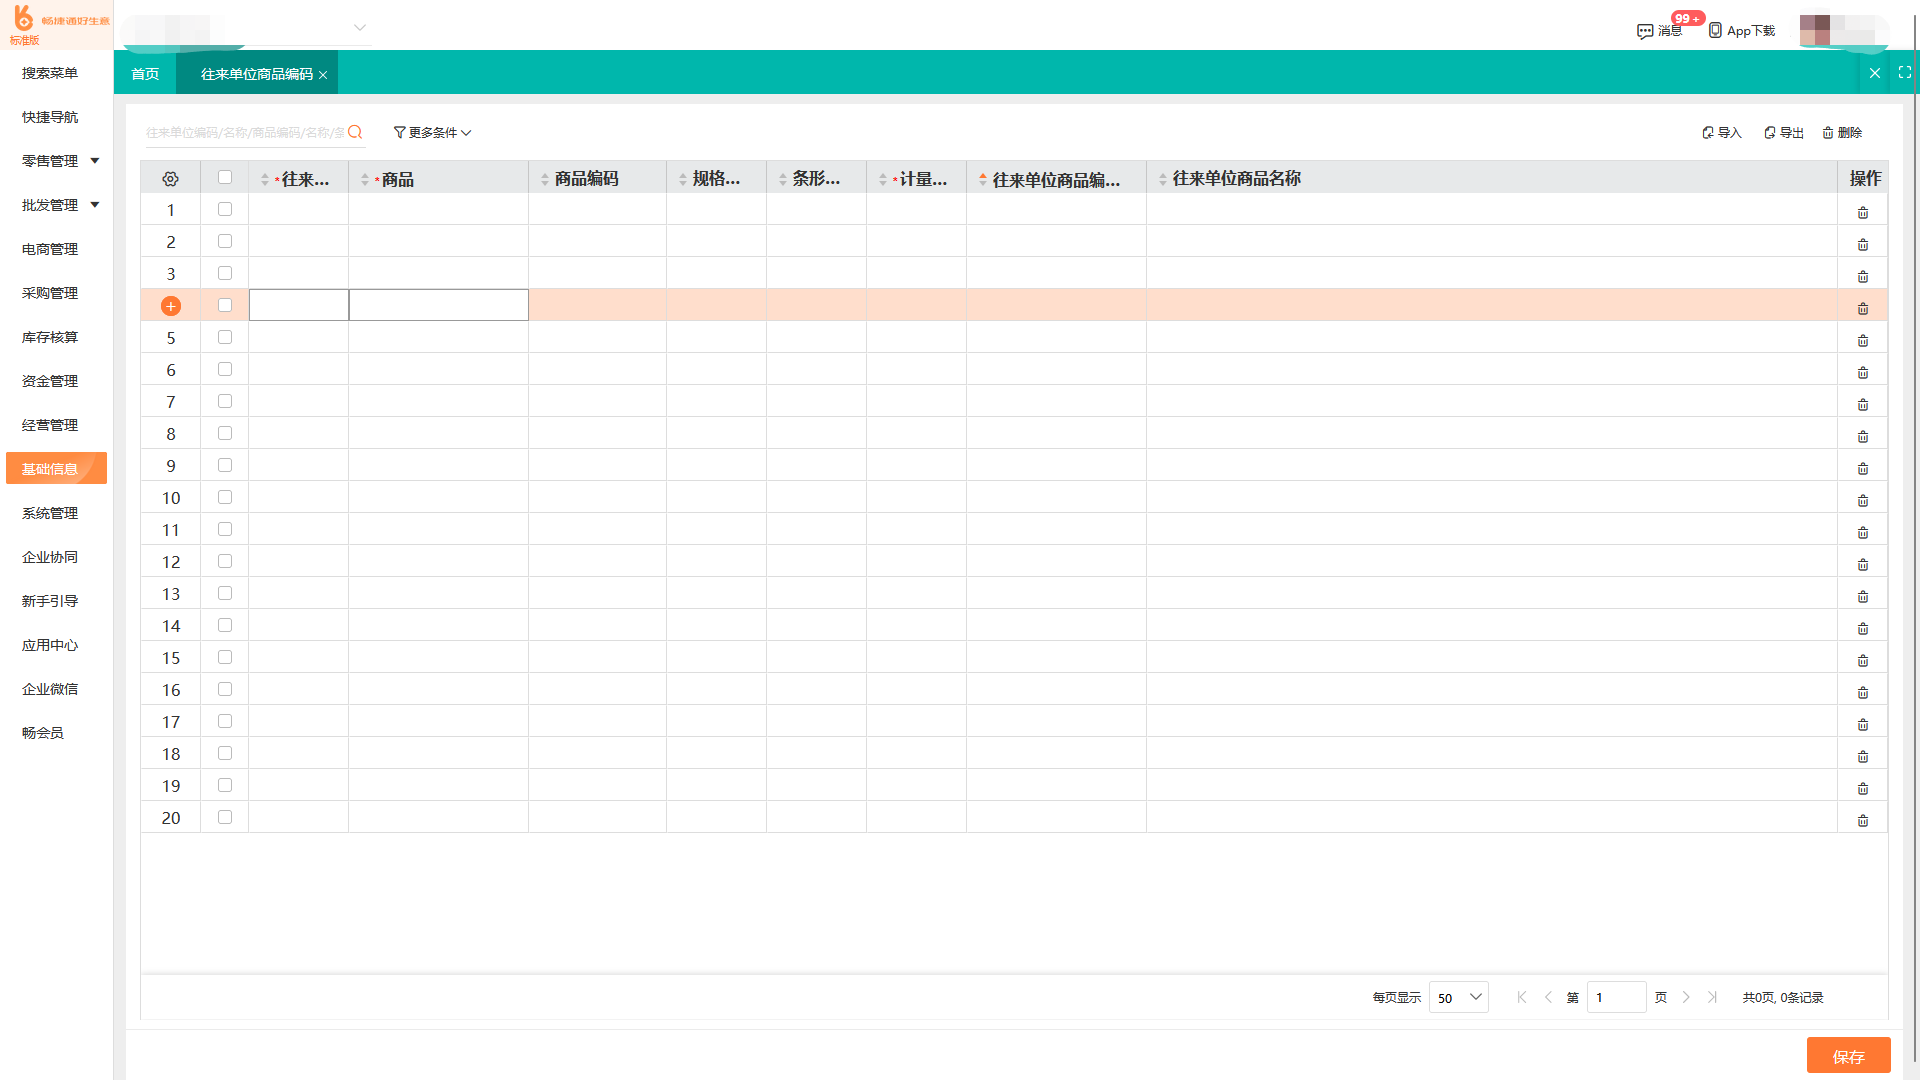Switch to the 首页 tab

click(144, 74)
